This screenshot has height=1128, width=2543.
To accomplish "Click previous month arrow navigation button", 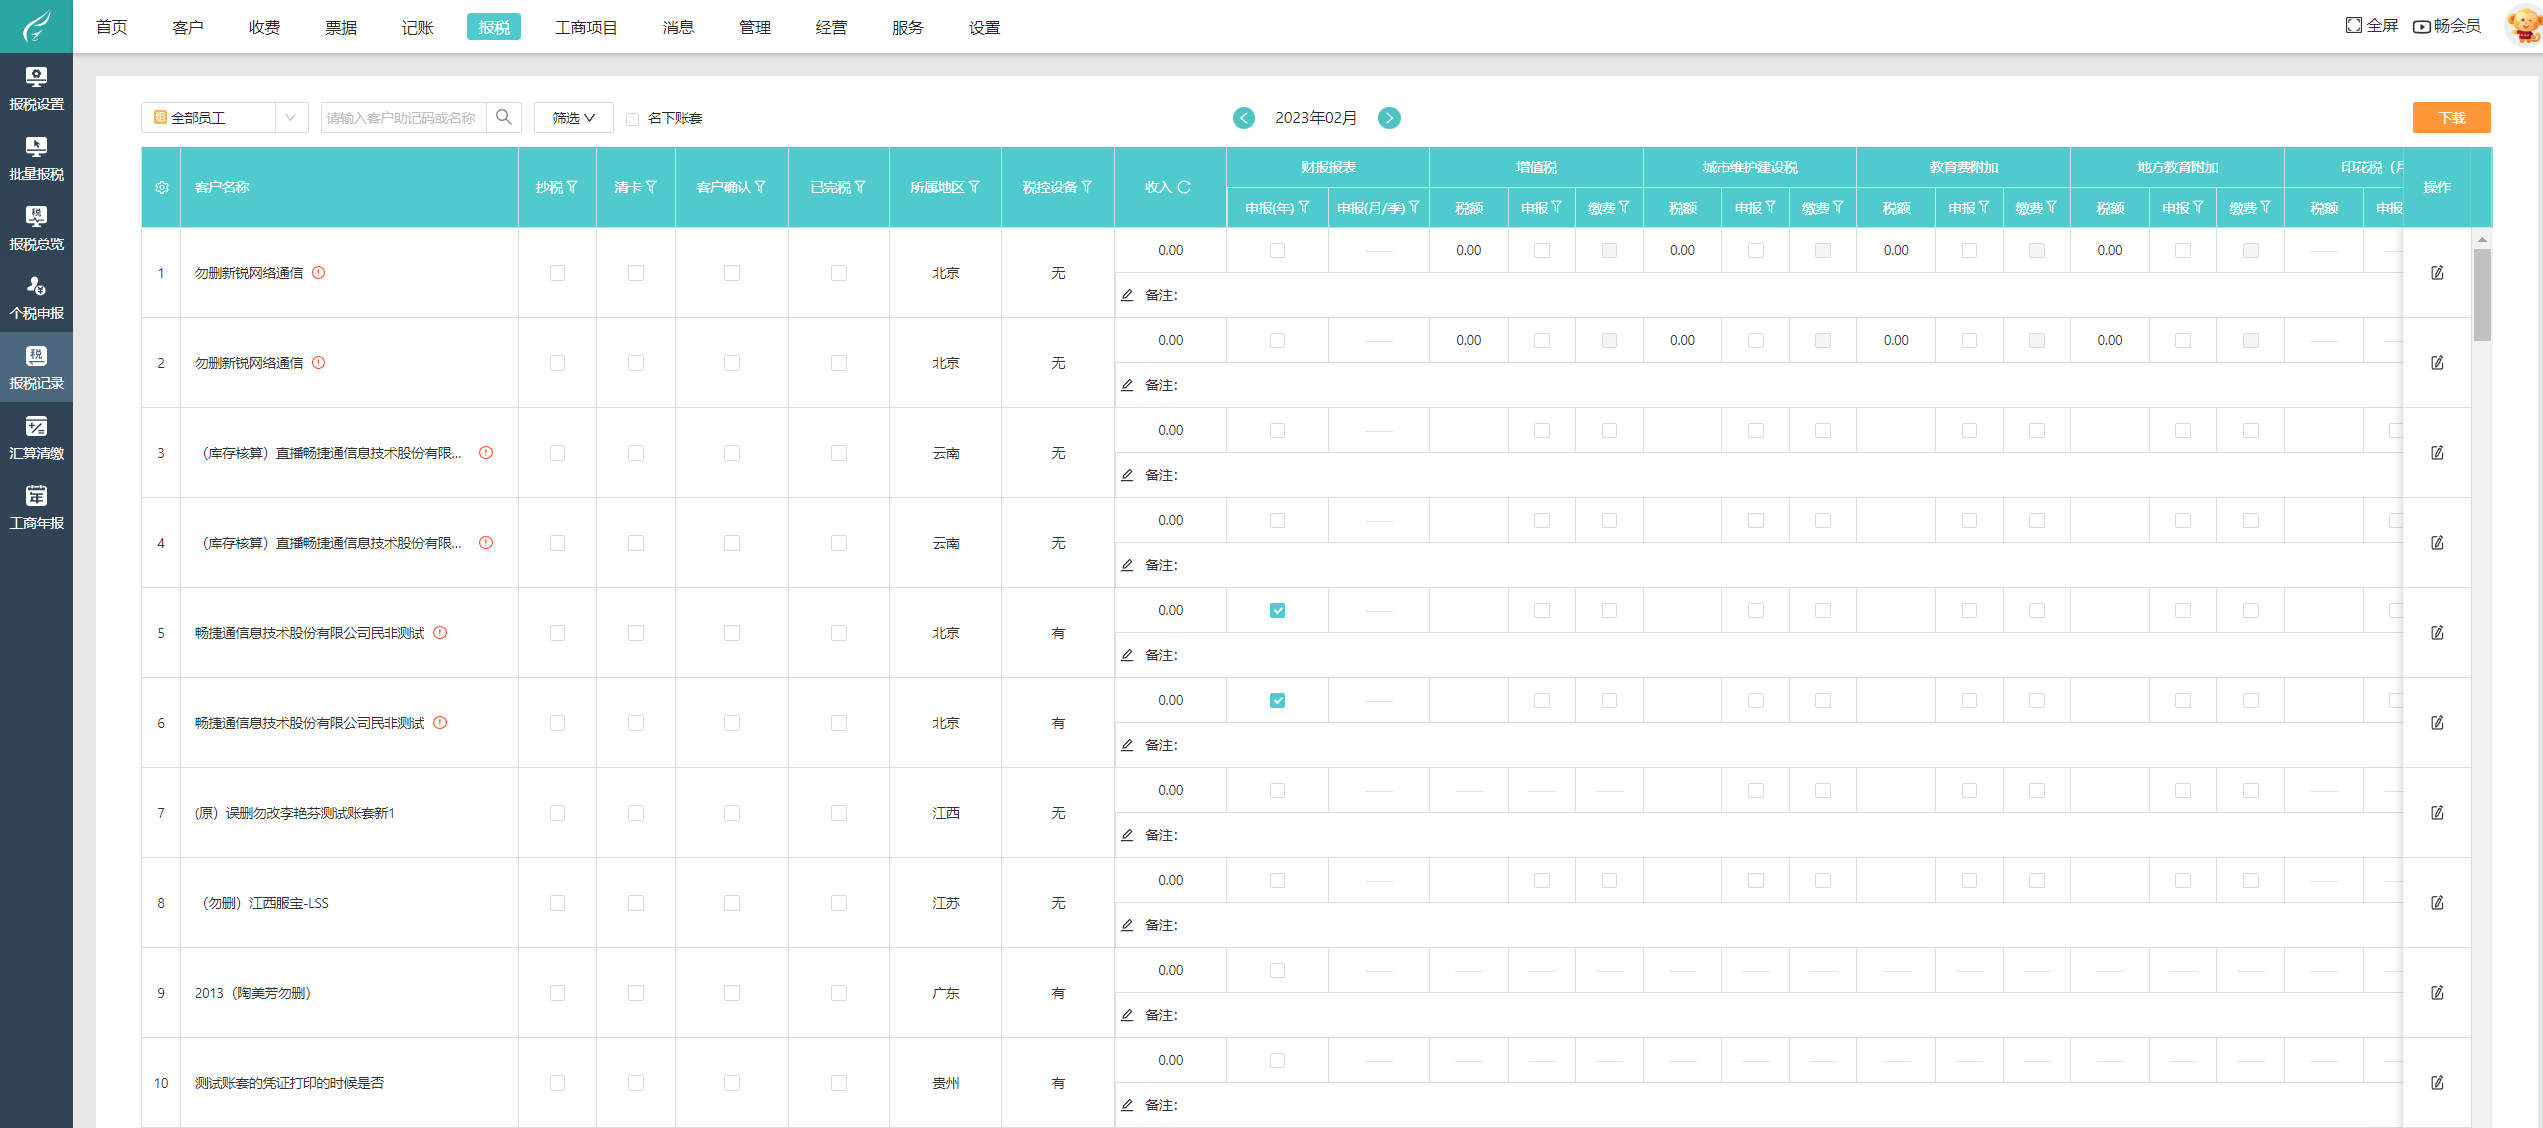I will 1244,115.
